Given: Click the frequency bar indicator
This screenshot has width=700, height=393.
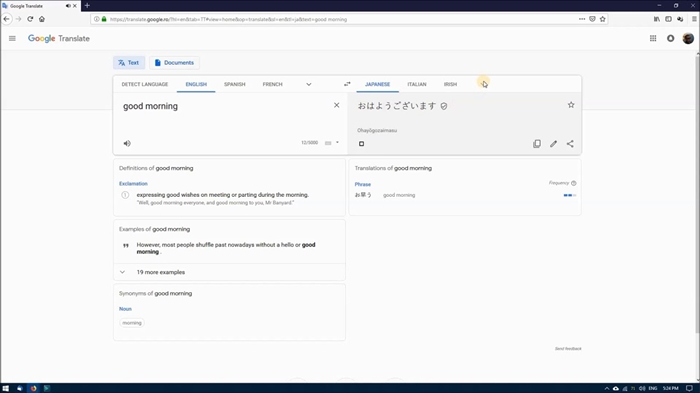Looking at the screenshot, I should pos(570,195).
